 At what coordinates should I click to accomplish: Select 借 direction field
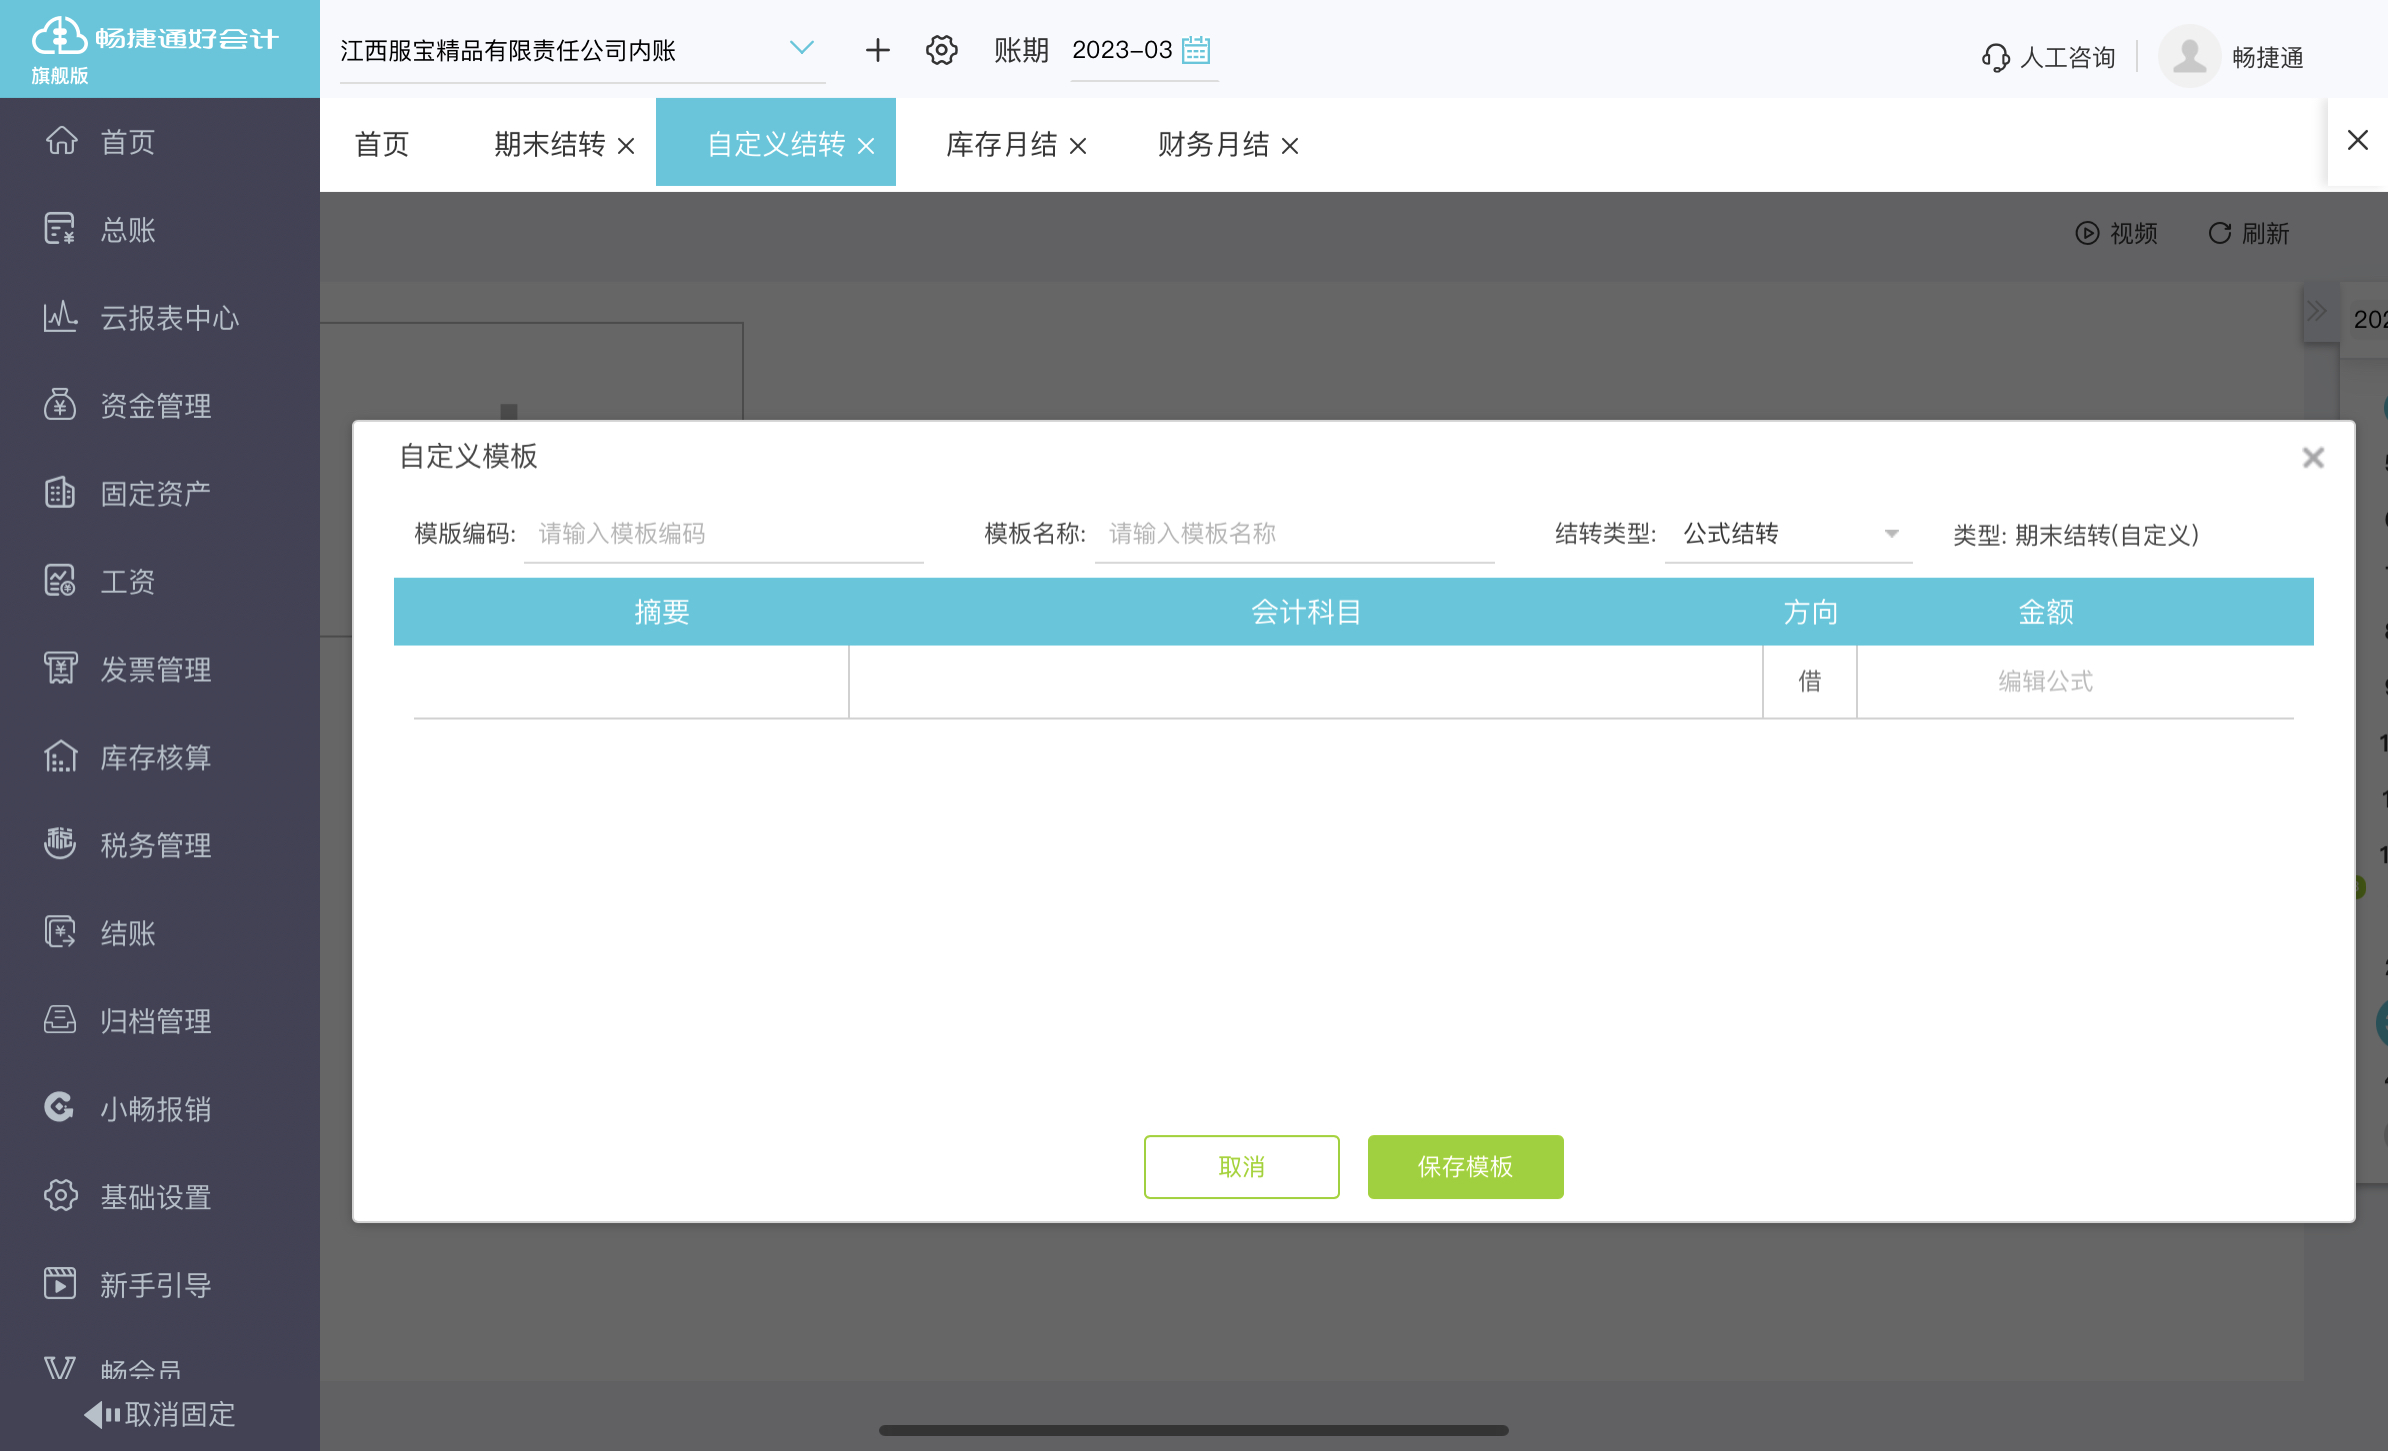[x=1810, y=680]
